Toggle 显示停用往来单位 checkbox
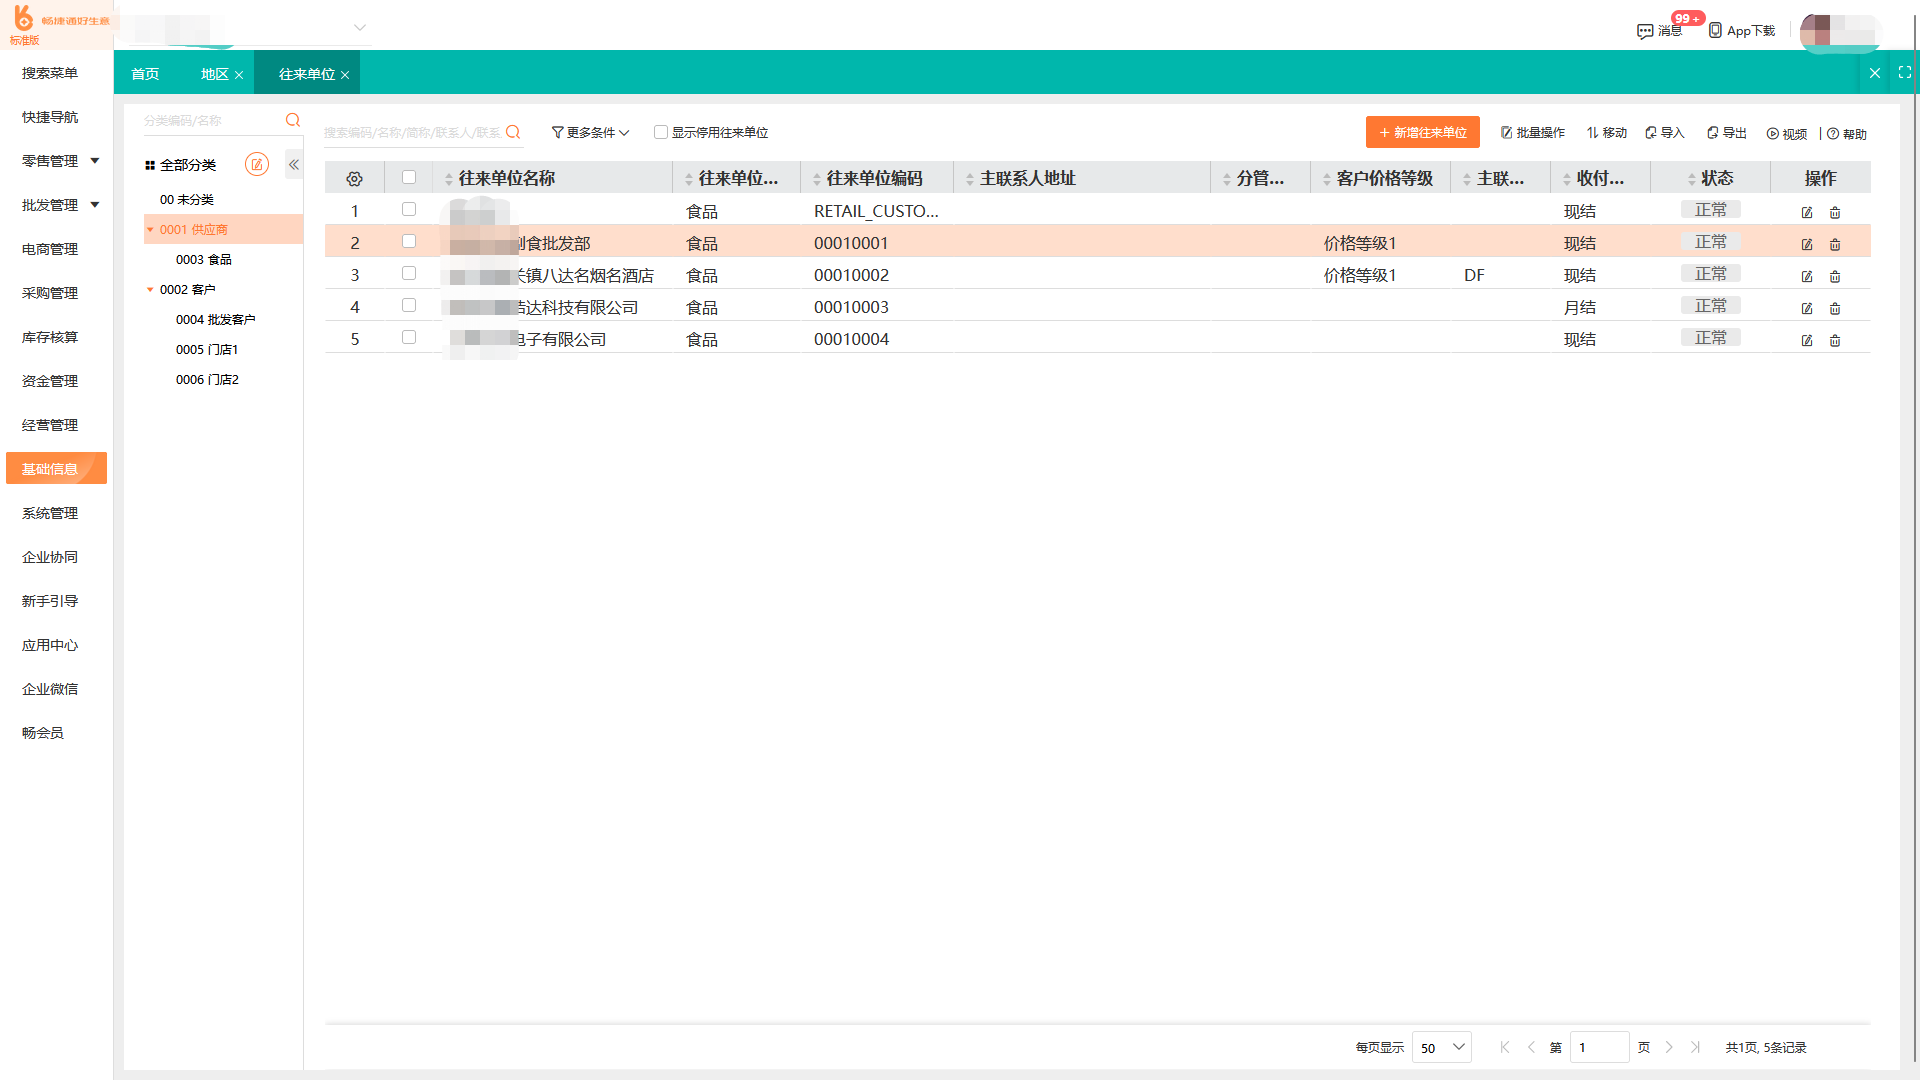The image size is (1920, 1080). tap(663, 132)
